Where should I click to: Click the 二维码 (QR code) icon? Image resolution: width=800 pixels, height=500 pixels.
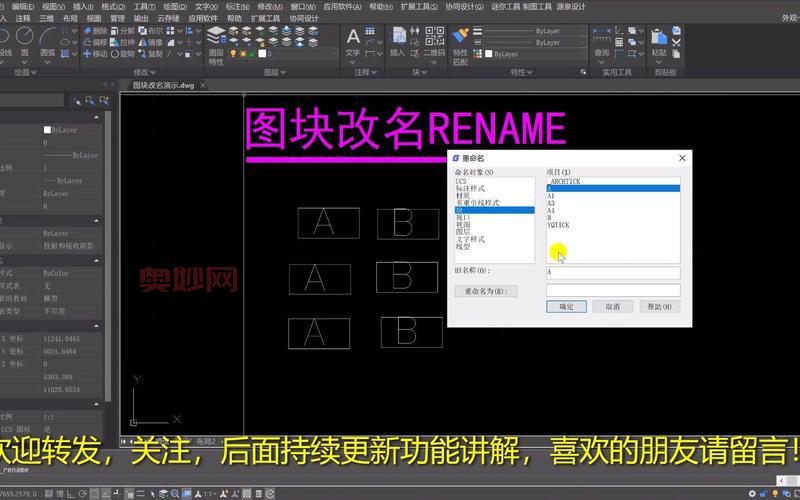[x=435, y=38]
